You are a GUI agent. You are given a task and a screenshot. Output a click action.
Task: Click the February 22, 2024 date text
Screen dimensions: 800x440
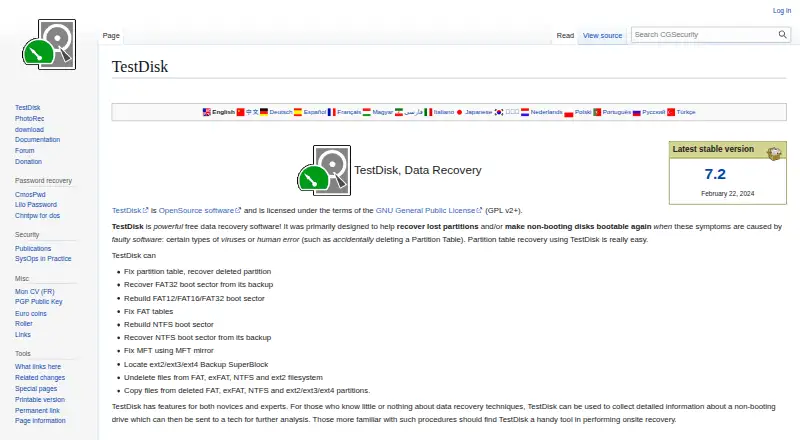click(x=728, y=193)
